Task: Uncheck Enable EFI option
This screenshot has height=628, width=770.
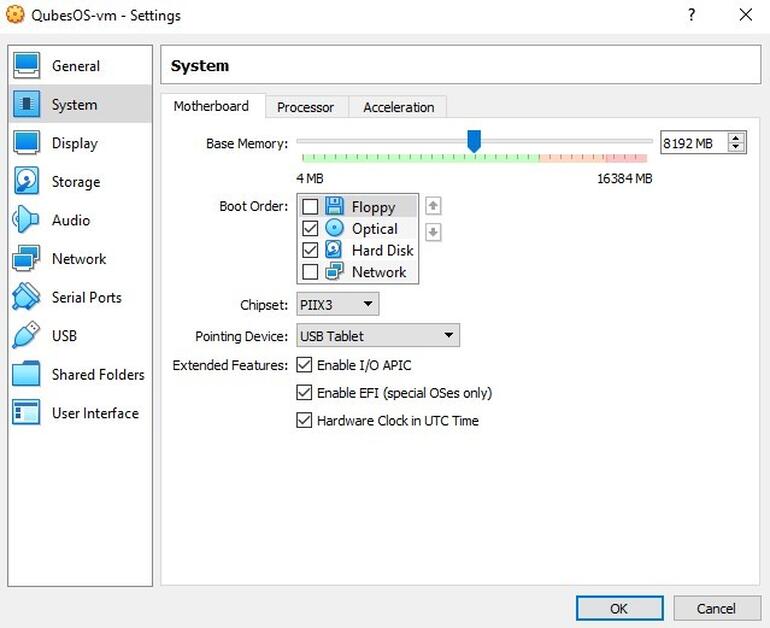Action: click(x=305, y=393)
